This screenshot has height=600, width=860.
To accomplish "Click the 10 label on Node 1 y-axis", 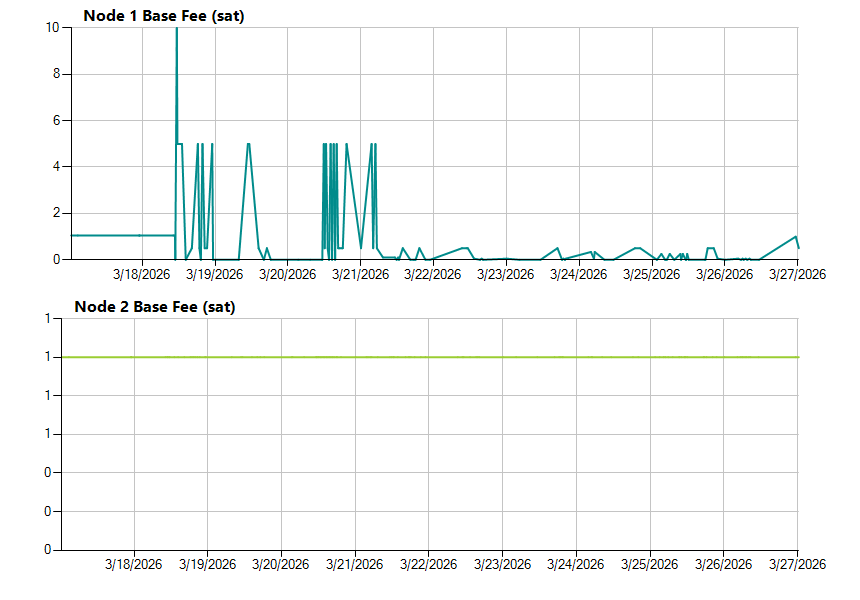I will pos(53,27).
